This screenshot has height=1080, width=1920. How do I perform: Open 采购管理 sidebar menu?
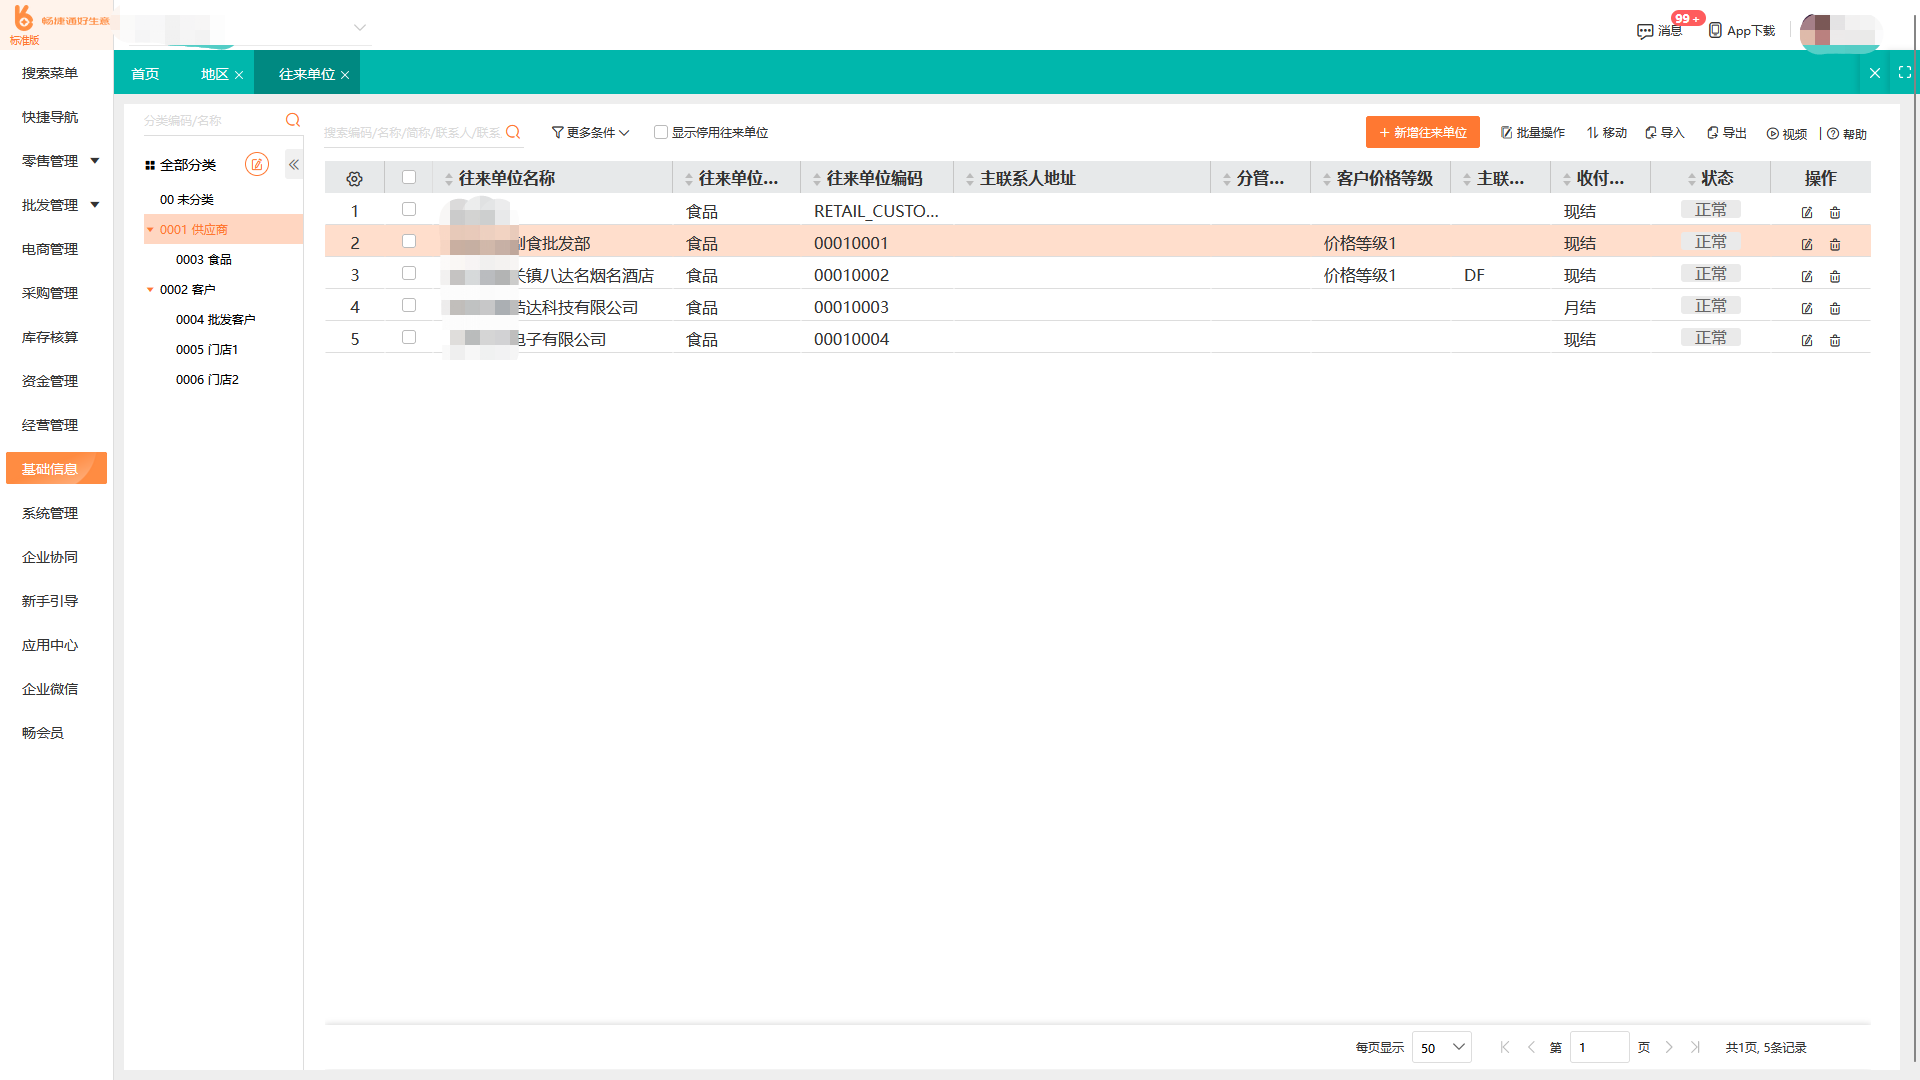click(x=53, y=293)
